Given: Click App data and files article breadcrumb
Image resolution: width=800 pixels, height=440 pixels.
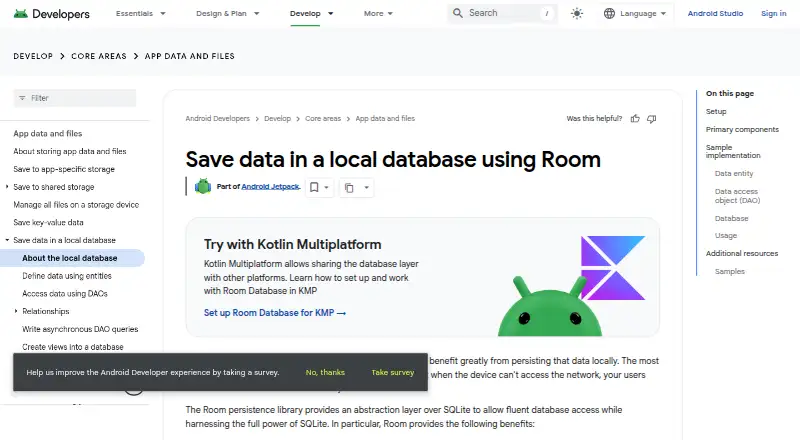Looking at the screenshot, I should tap(385, 118).
